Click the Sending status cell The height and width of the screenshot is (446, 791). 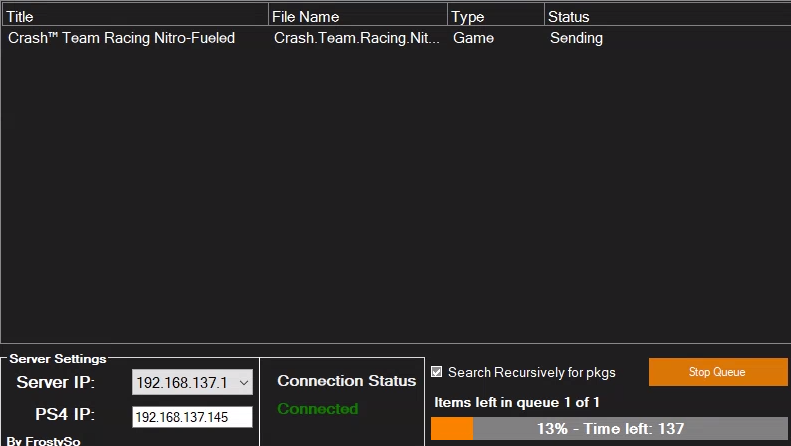576,38
